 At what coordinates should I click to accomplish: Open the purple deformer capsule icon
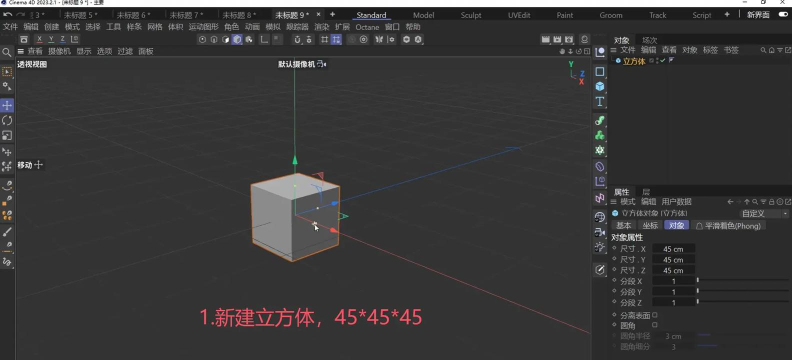pyautogui.click(x=600, y=166)
